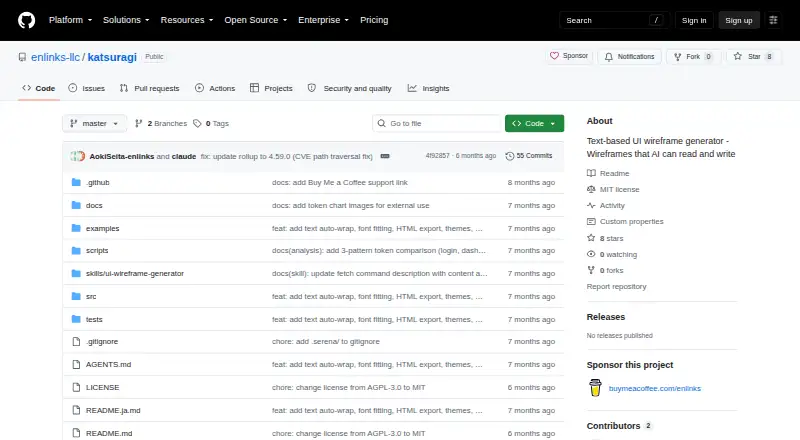Open the Pull requests tab

(149, 88)
